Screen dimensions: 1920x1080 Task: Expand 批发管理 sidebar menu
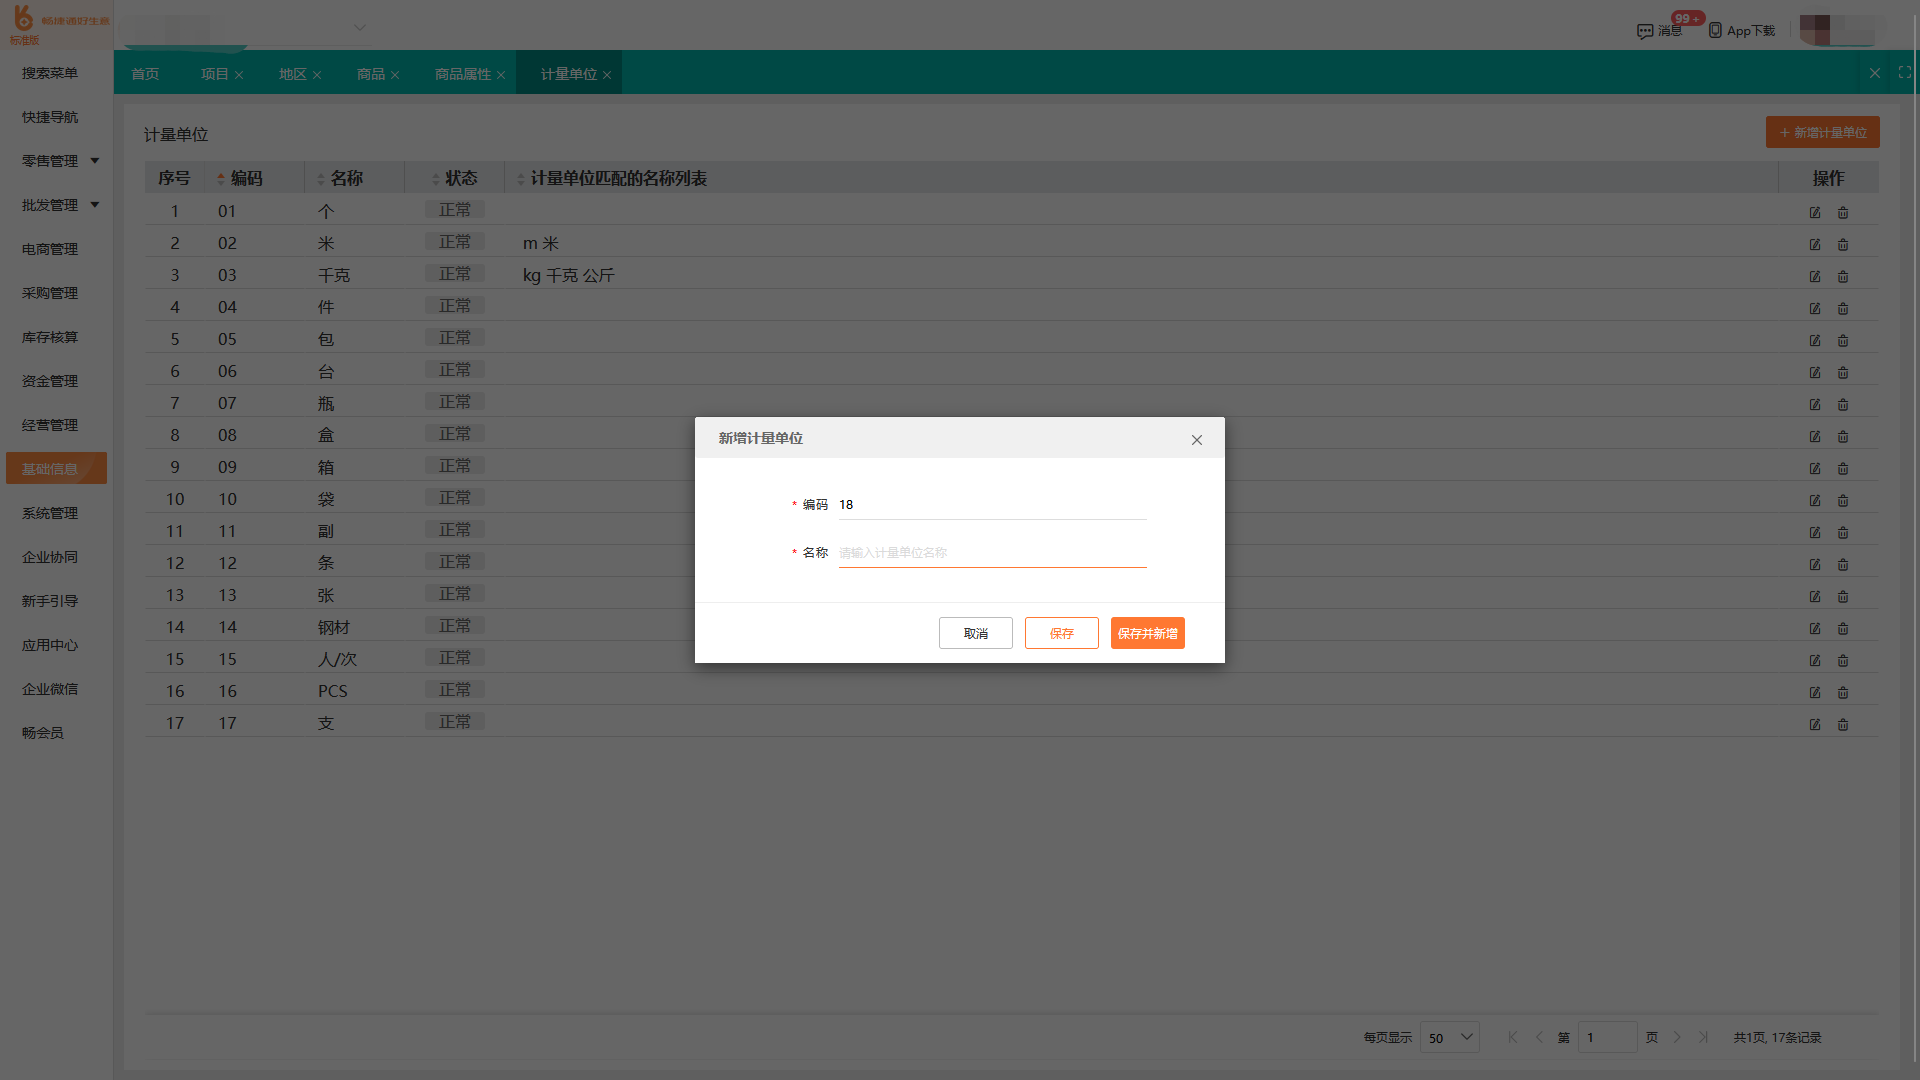point(57,204)
